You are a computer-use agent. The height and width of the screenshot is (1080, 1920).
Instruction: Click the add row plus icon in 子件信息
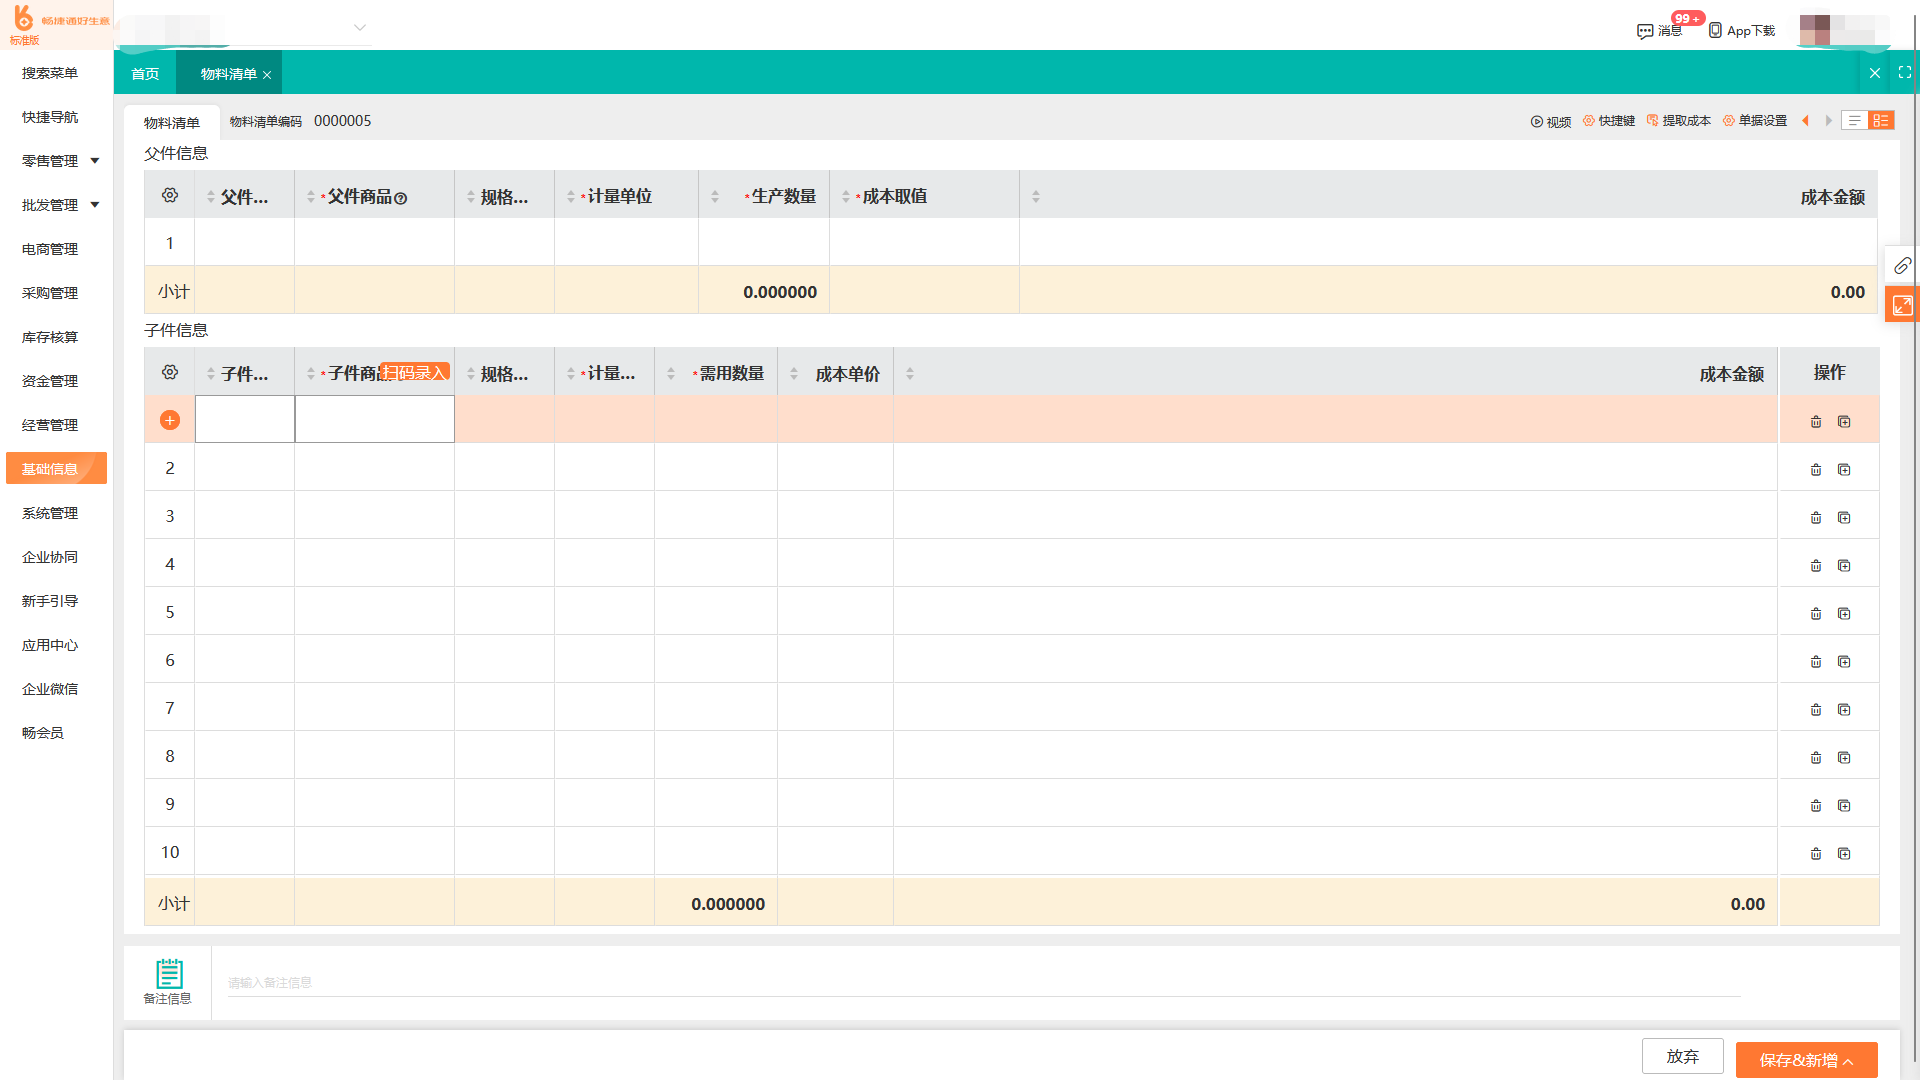click(169, 421)
